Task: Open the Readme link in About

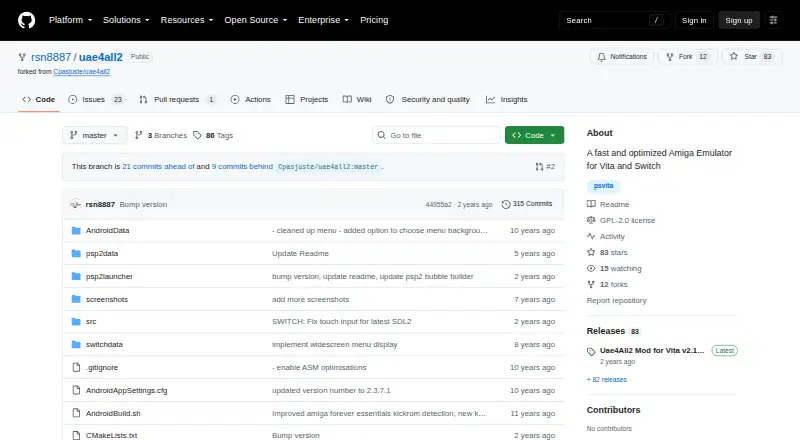Action: click(x=608, y=204)
